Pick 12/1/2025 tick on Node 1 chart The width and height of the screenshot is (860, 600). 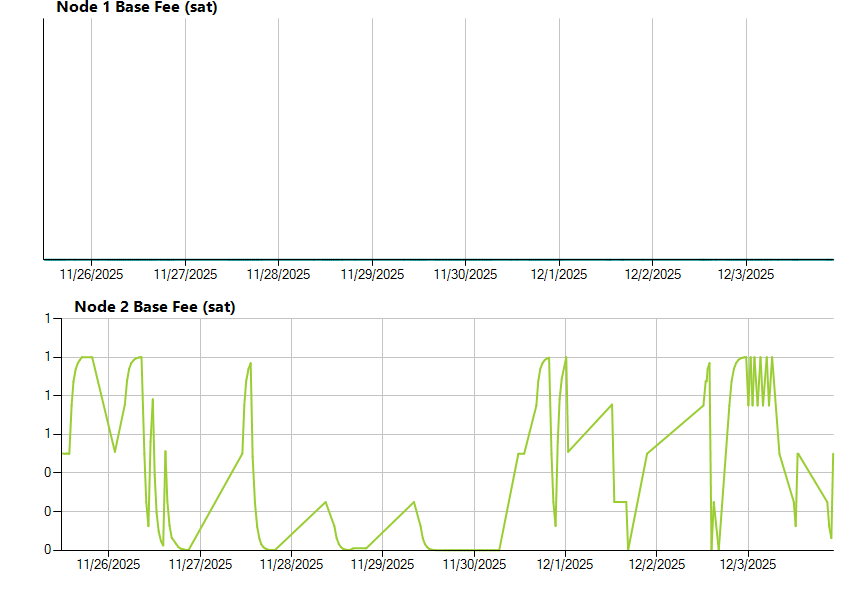[559, 274]
